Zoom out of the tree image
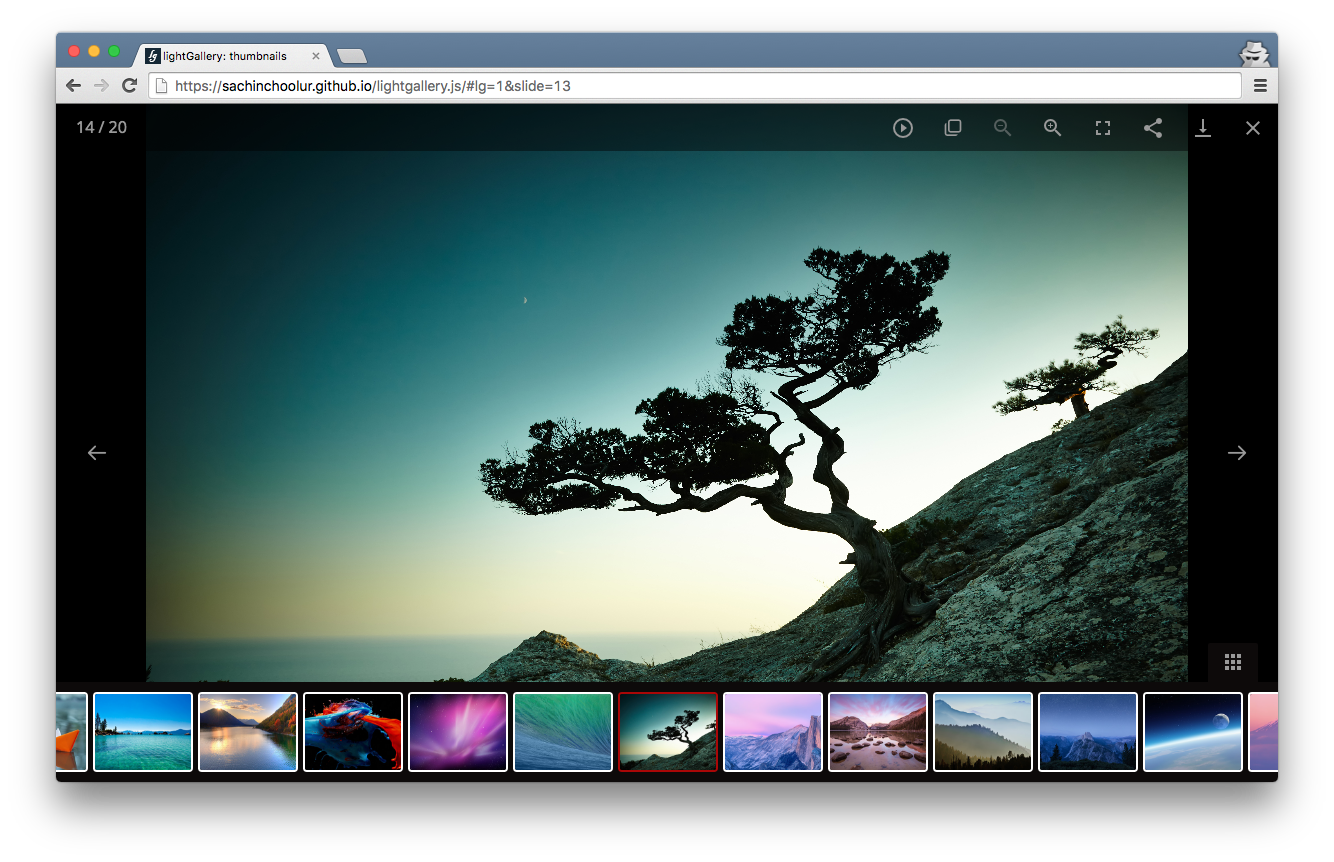This screenshot has height=862, width=1334. (x=1003, y=128)
